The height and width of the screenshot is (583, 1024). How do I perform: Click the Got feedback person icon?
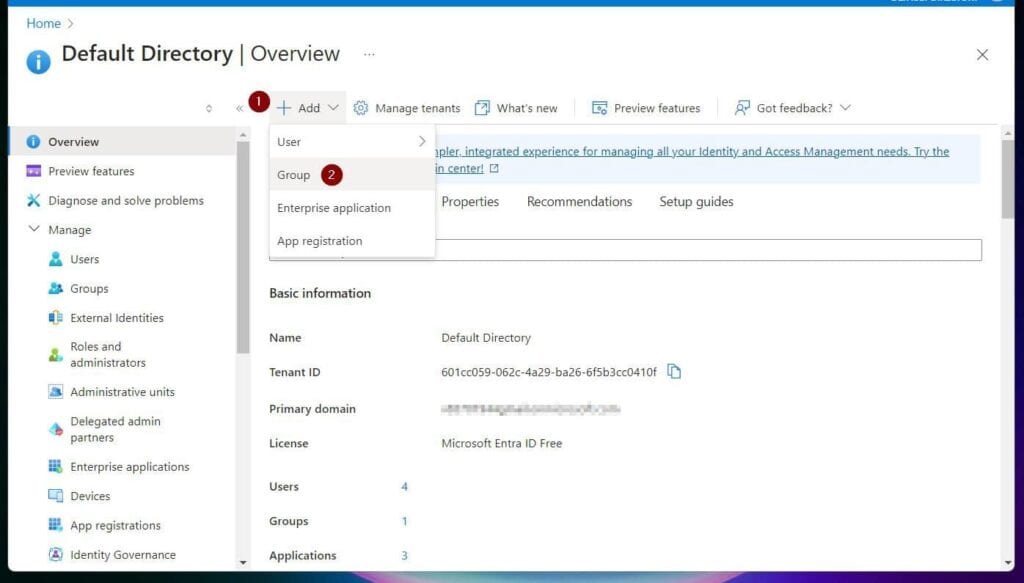742,108
